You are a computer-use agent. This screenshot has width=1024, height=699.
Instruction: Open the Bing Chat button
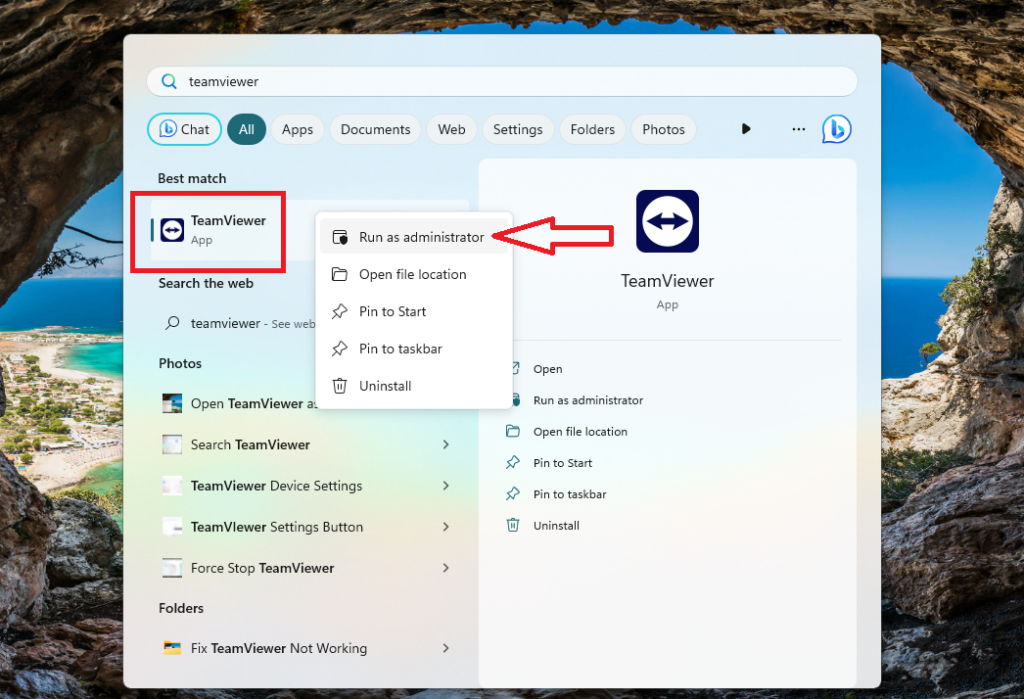184,129
